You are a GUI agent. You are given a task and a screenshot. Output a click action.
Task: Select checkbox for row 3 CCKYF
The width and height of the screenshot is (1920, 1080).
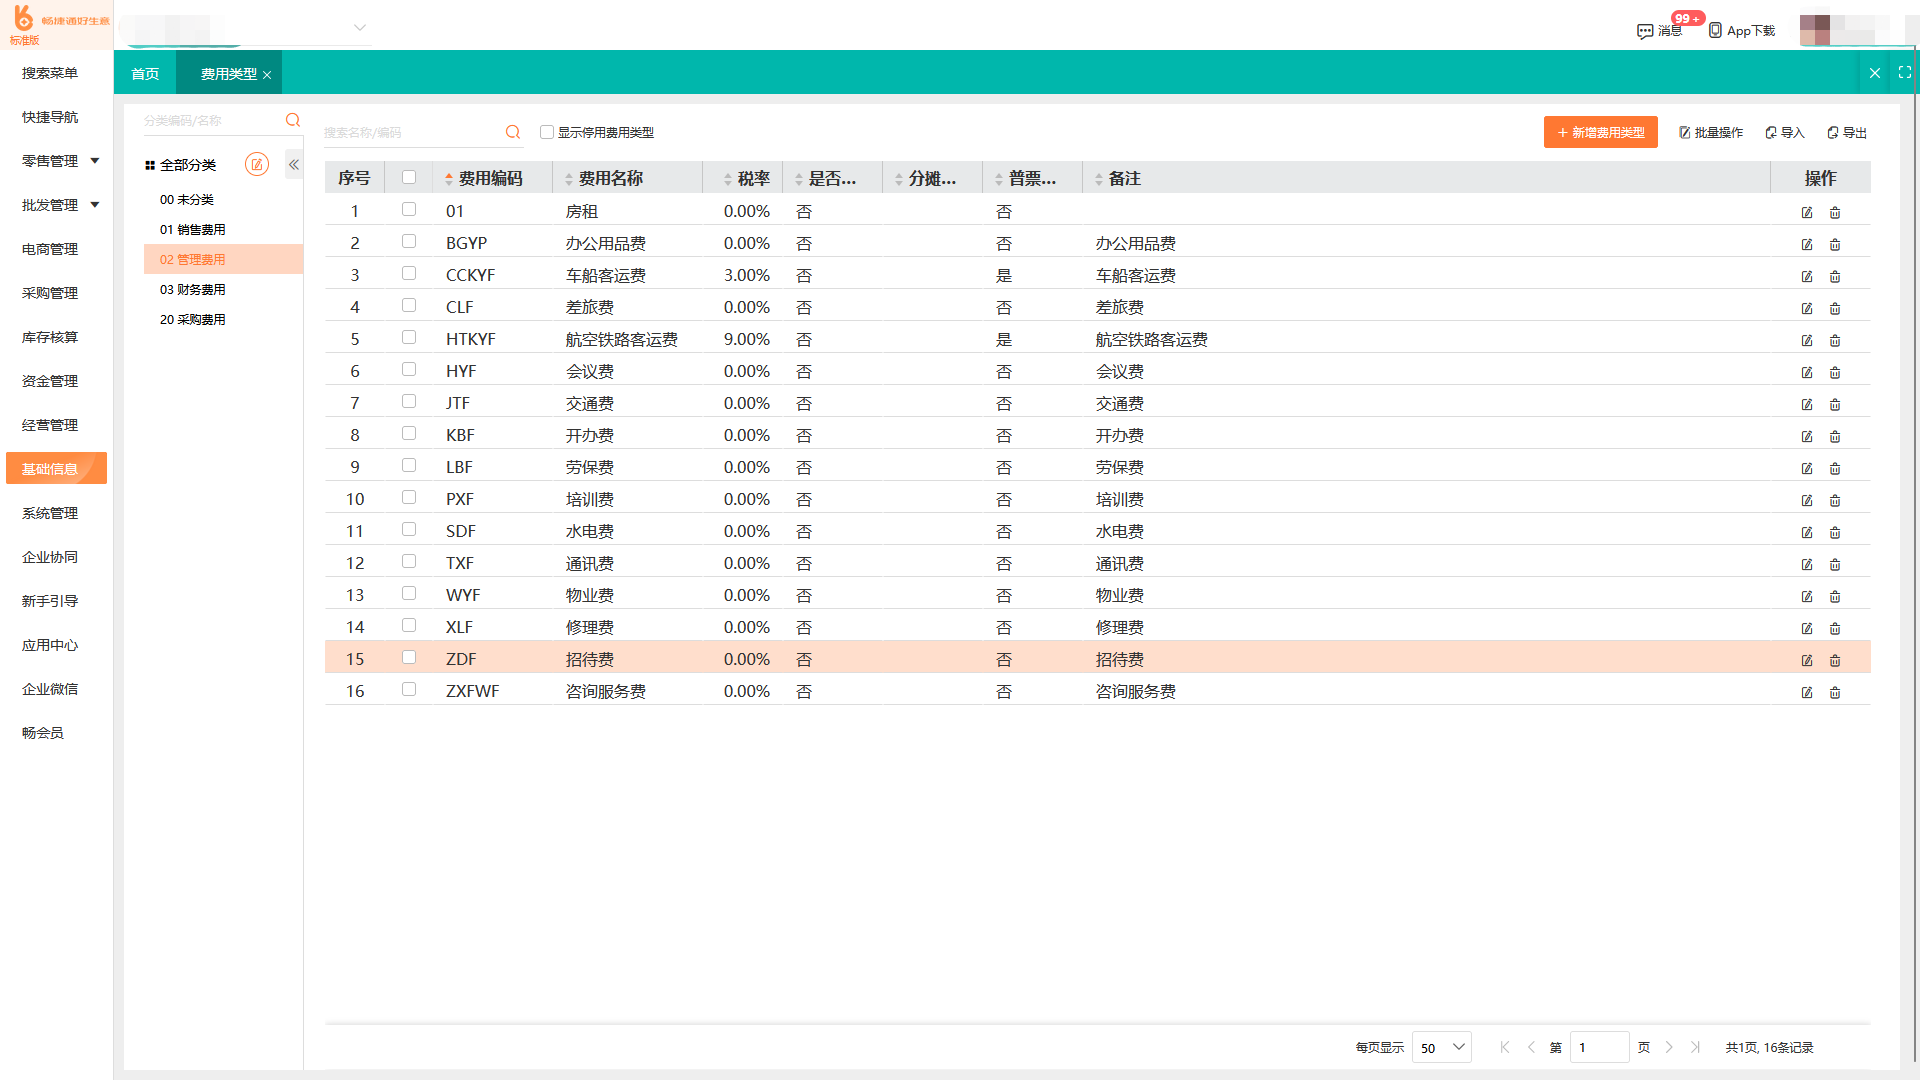click(409, 274)
